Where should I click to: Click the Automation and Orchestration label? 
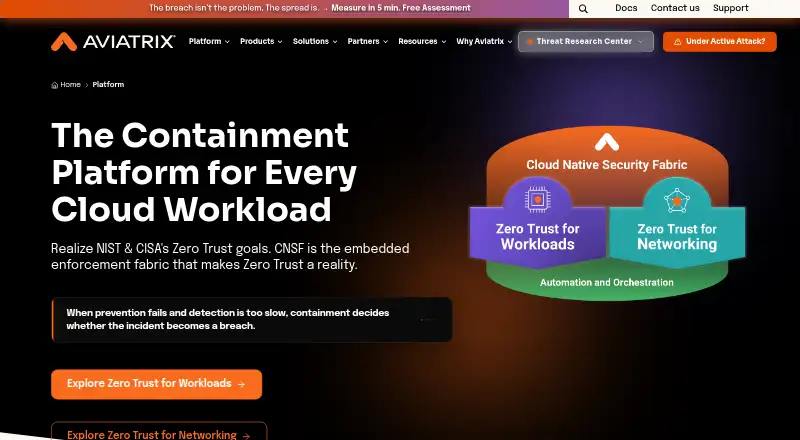[x=607, y=282]
